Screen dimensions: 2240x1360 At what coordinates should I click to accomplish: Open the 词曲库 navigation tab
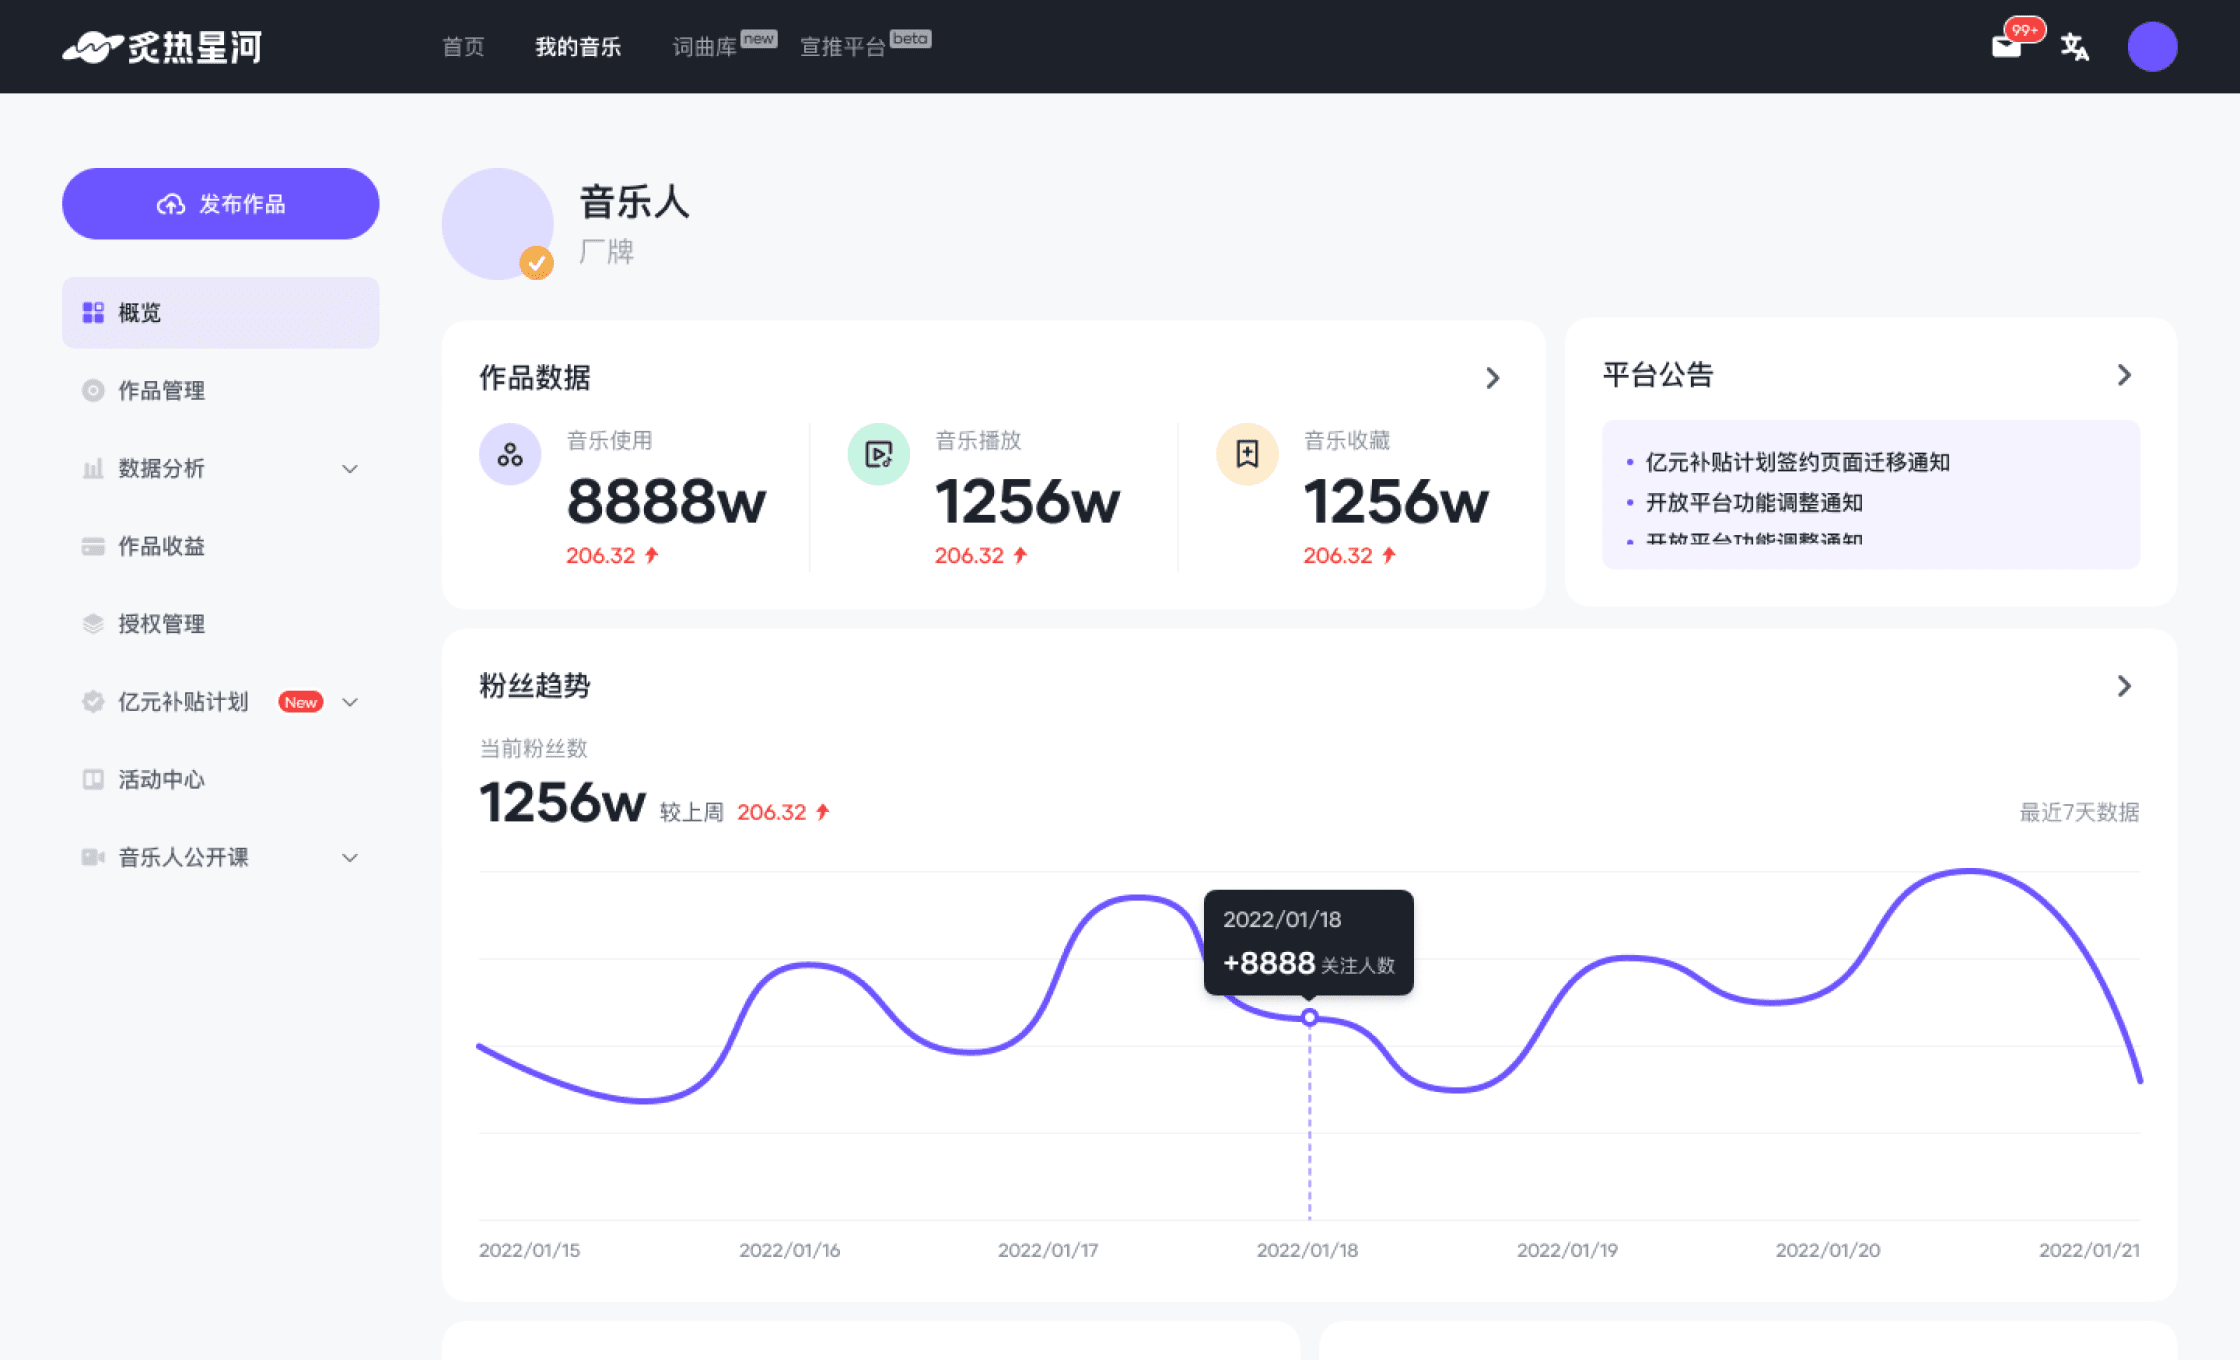704,47
